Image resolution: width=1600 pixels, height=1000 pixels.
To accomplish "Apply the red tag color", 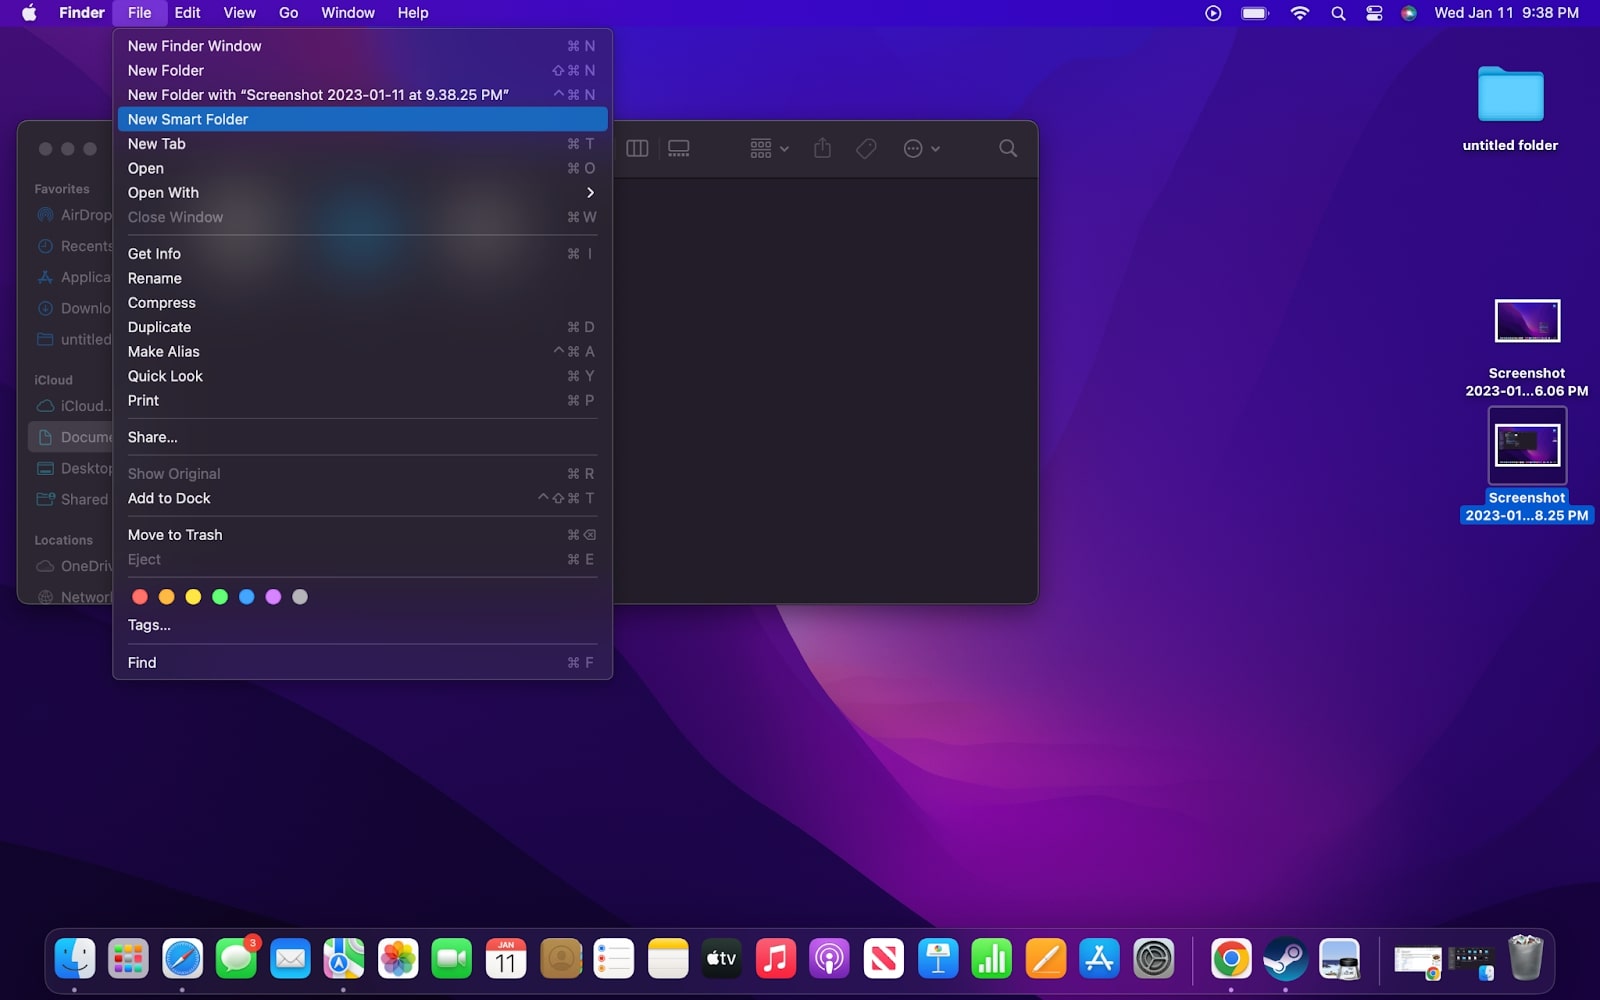I will [140, 596].
